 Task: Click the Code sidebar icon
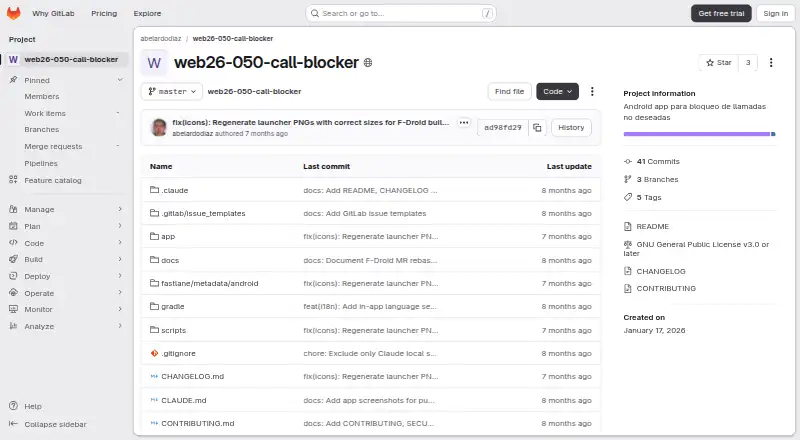coord(13,242)
